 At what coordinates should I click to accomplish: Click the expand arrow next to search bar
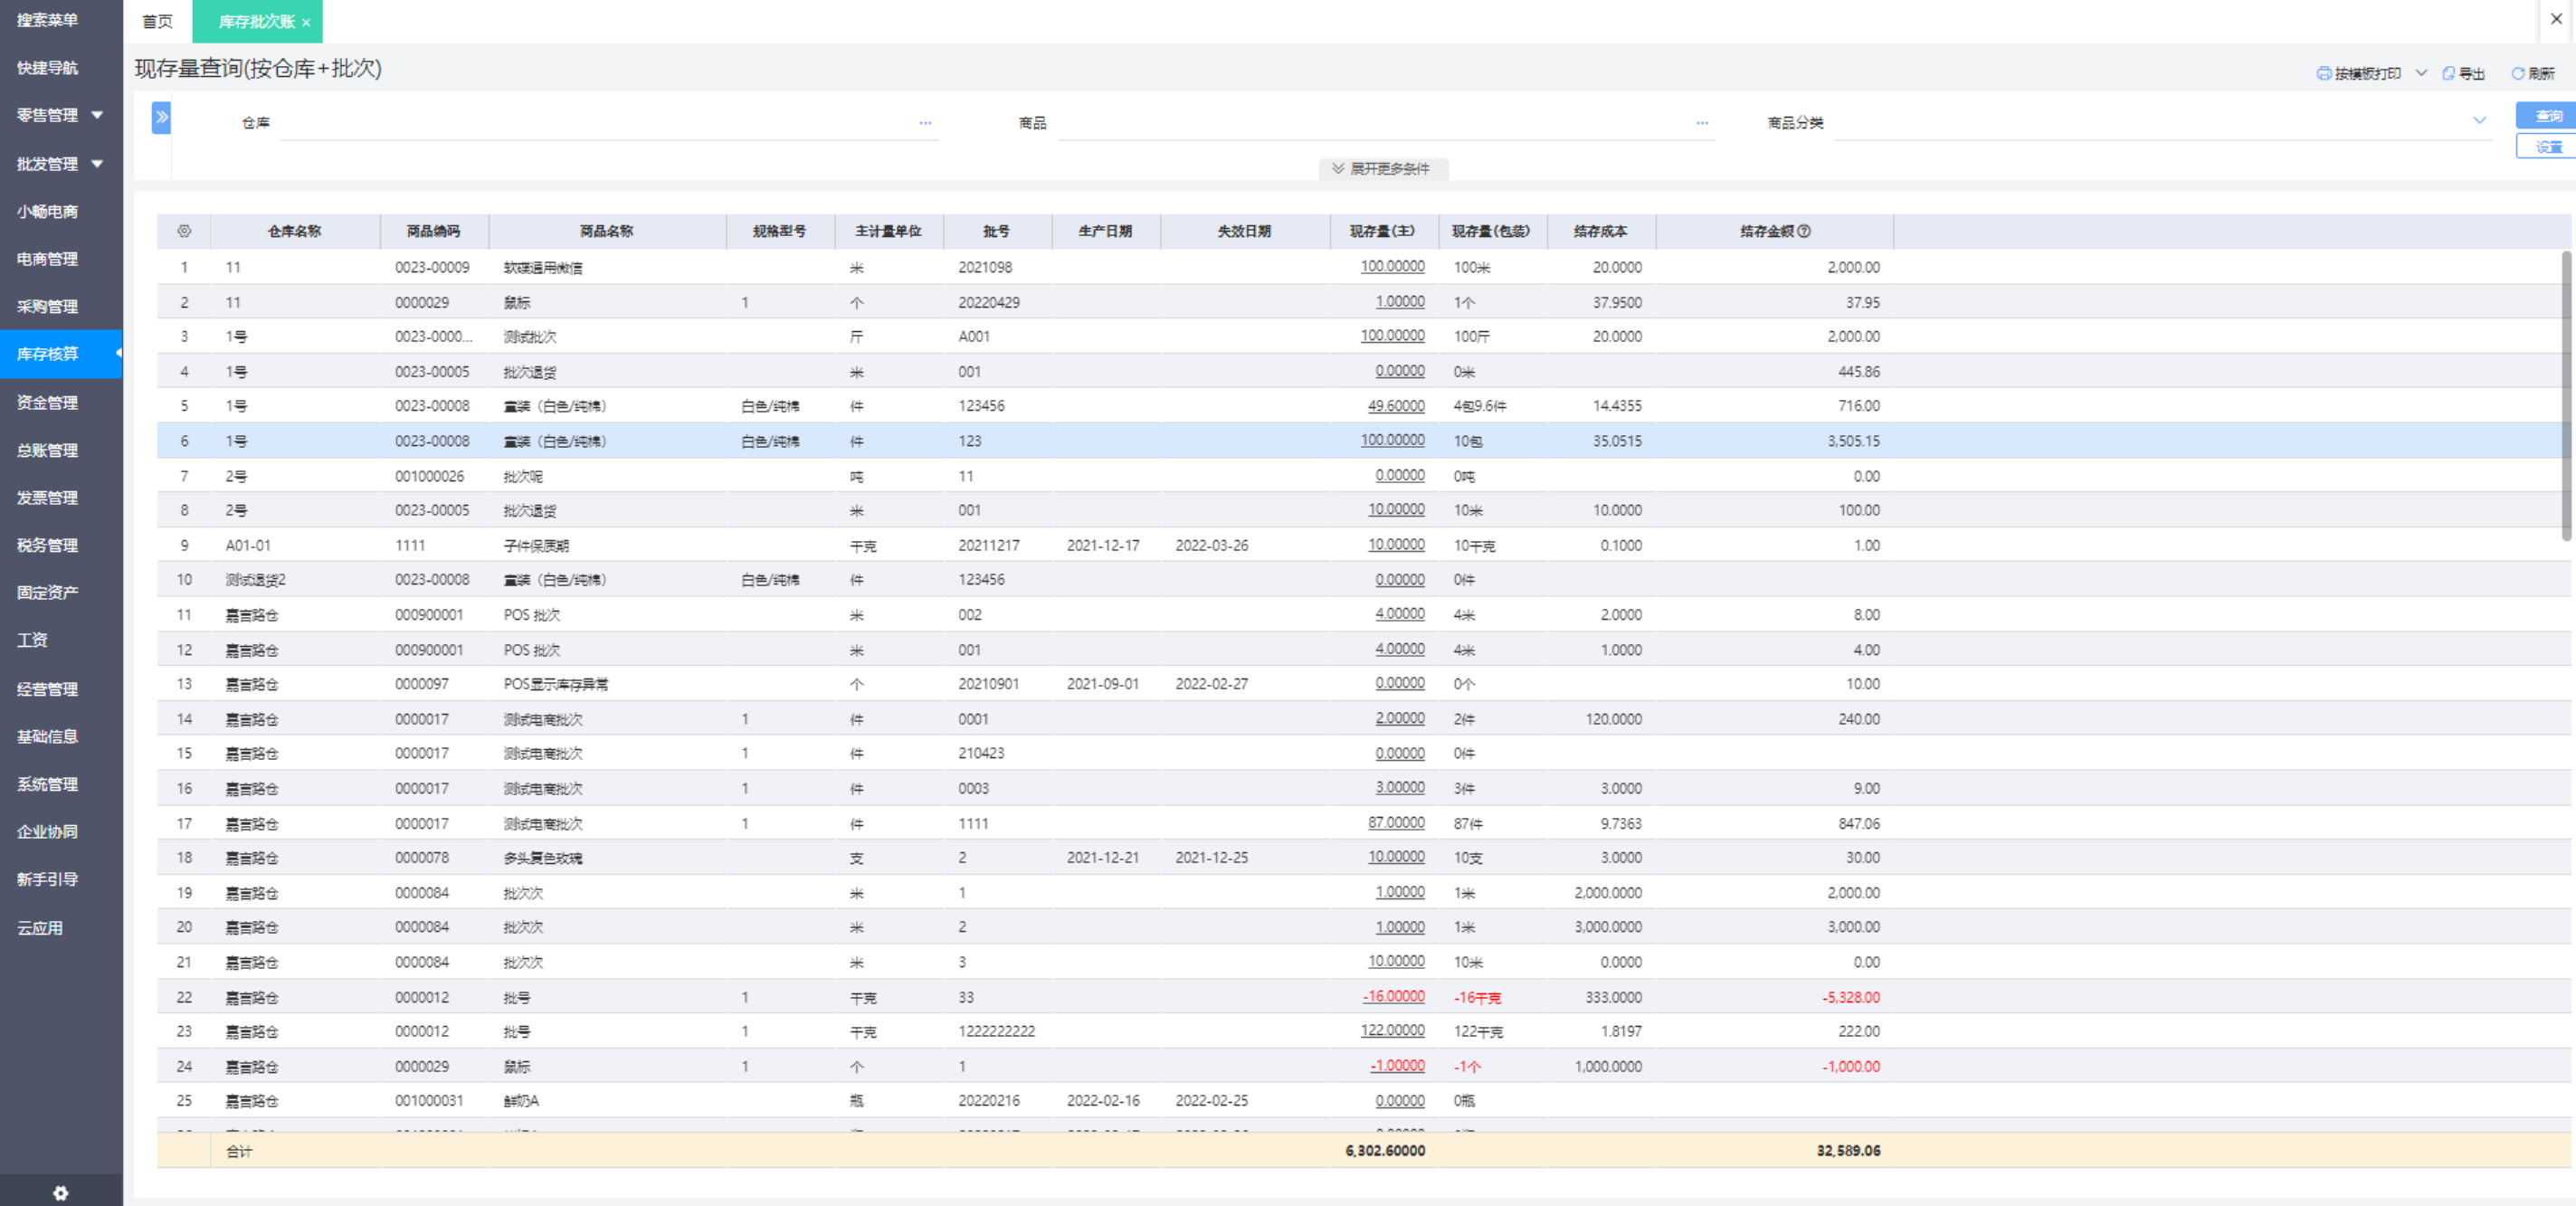tap(159, 117)
